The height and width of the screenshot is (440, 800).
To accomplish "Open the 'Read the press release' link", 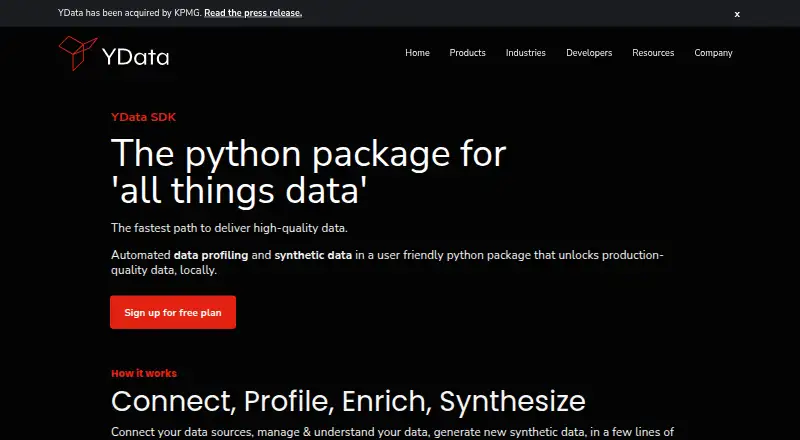I will (253, 13).
